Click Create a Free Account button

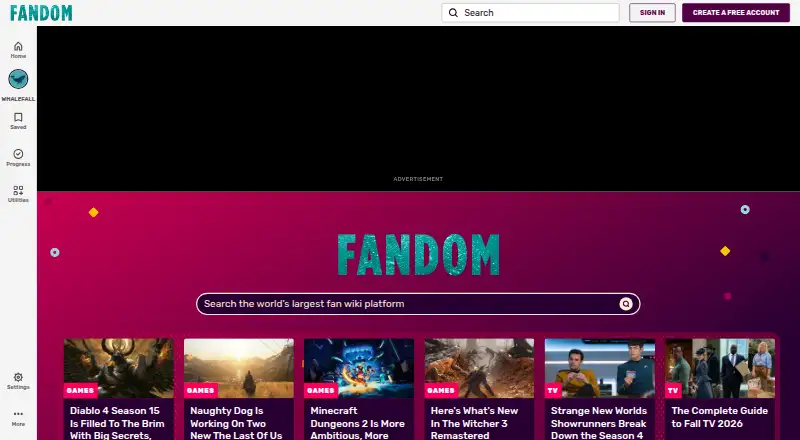coord(736,13)
